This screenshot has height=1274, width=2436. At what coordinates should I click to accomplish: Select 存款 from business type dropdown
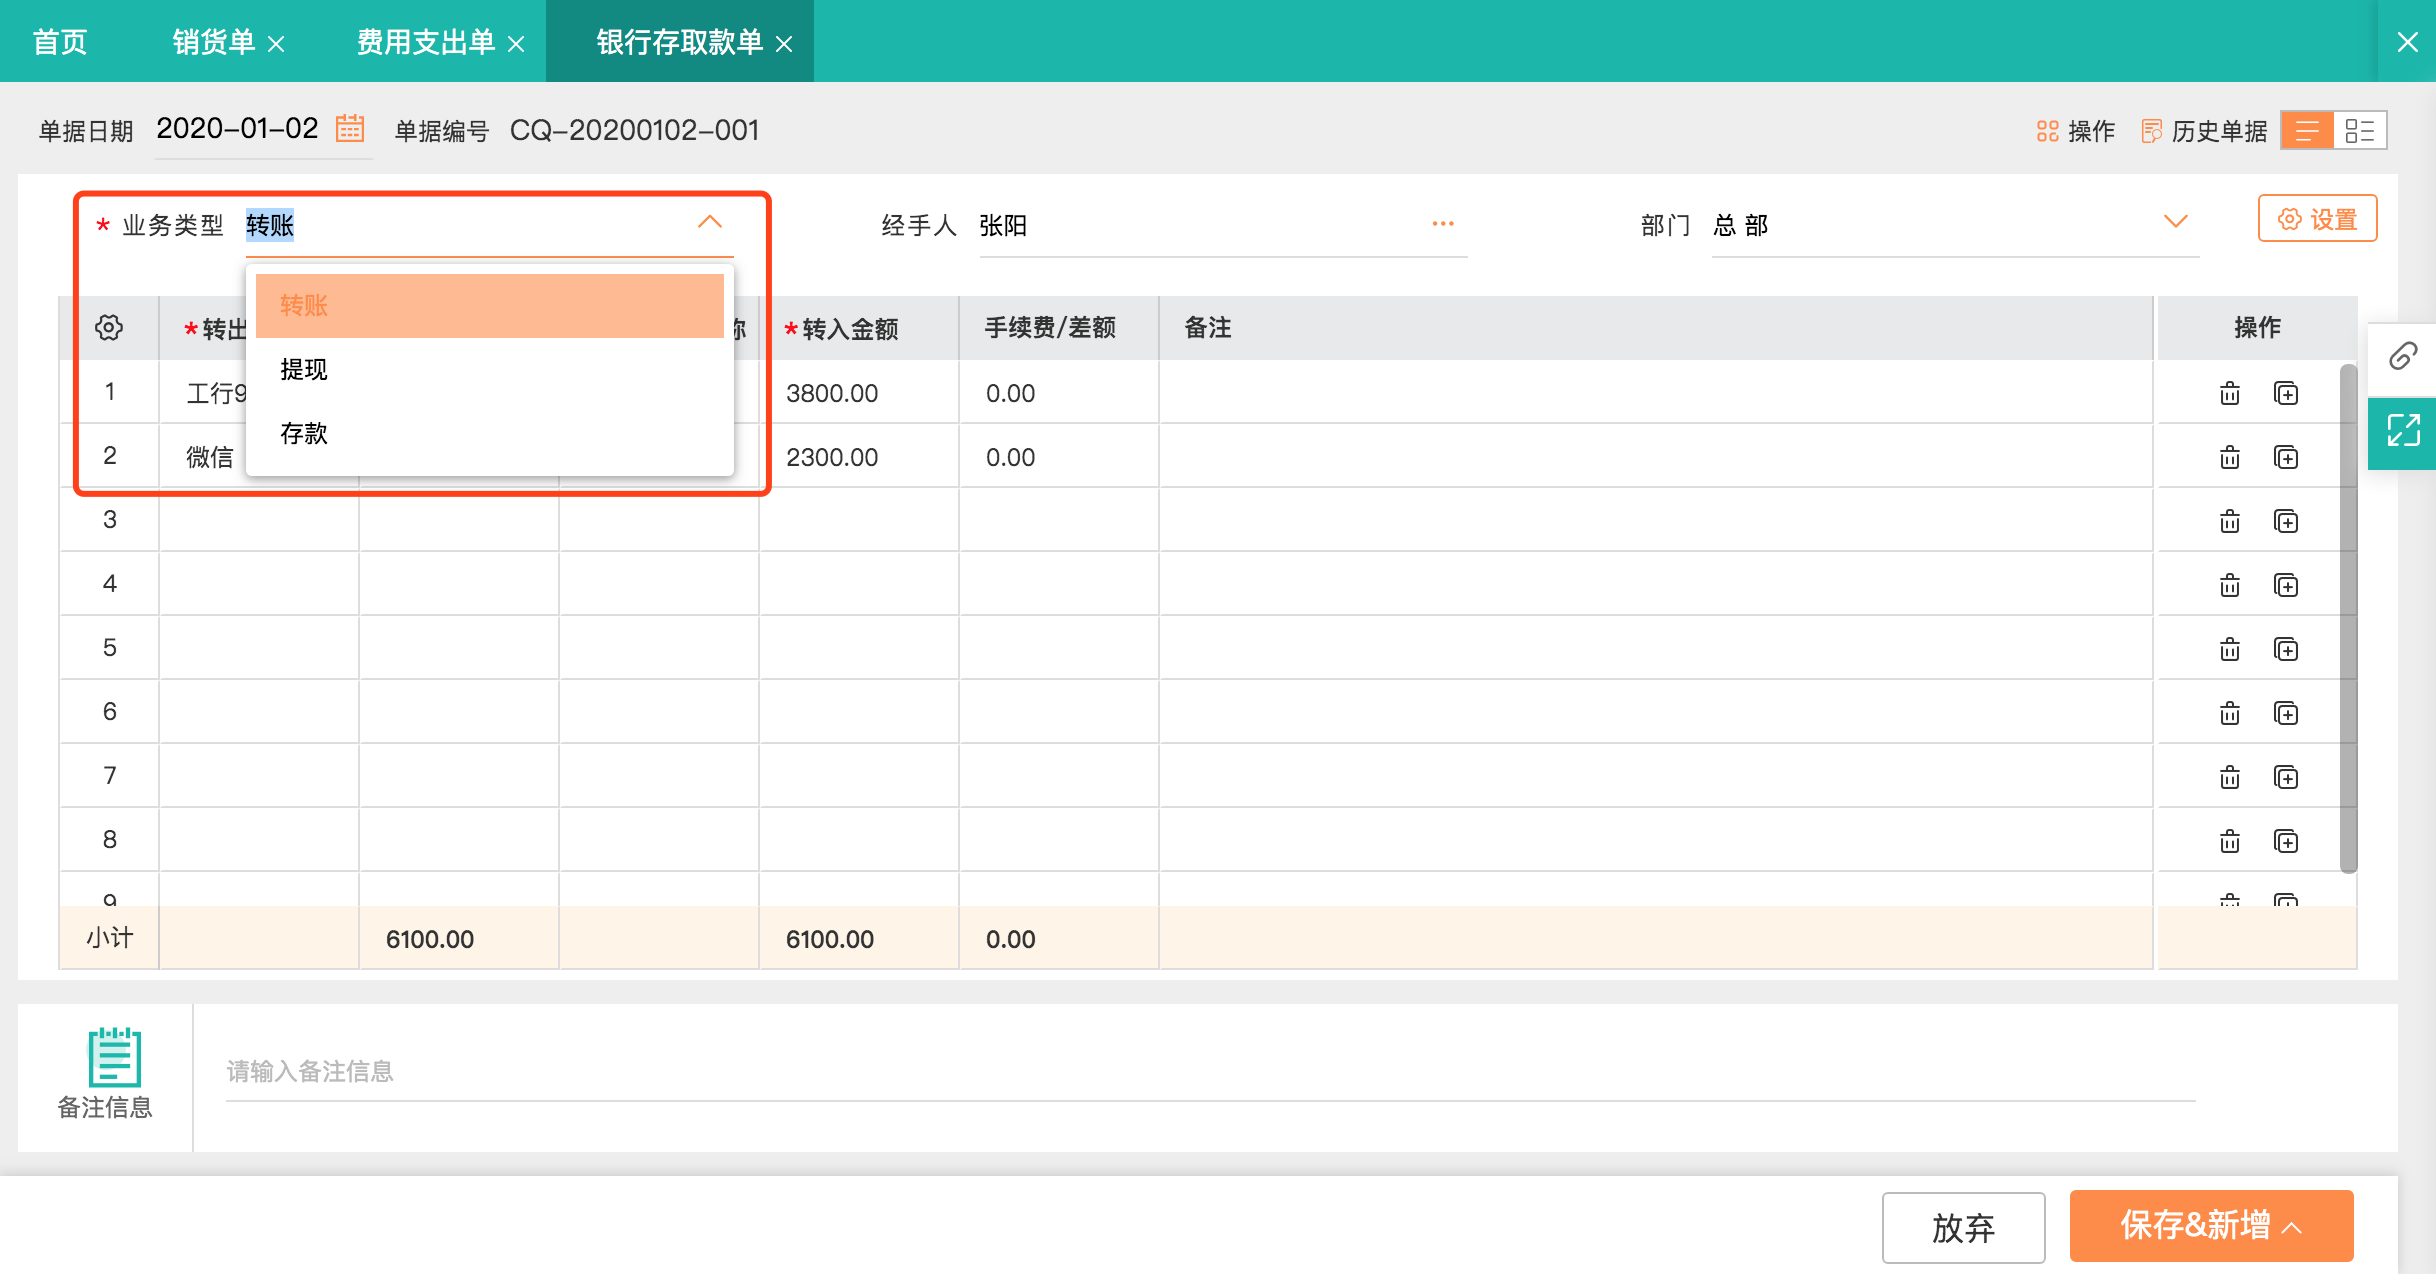[306, 432]
